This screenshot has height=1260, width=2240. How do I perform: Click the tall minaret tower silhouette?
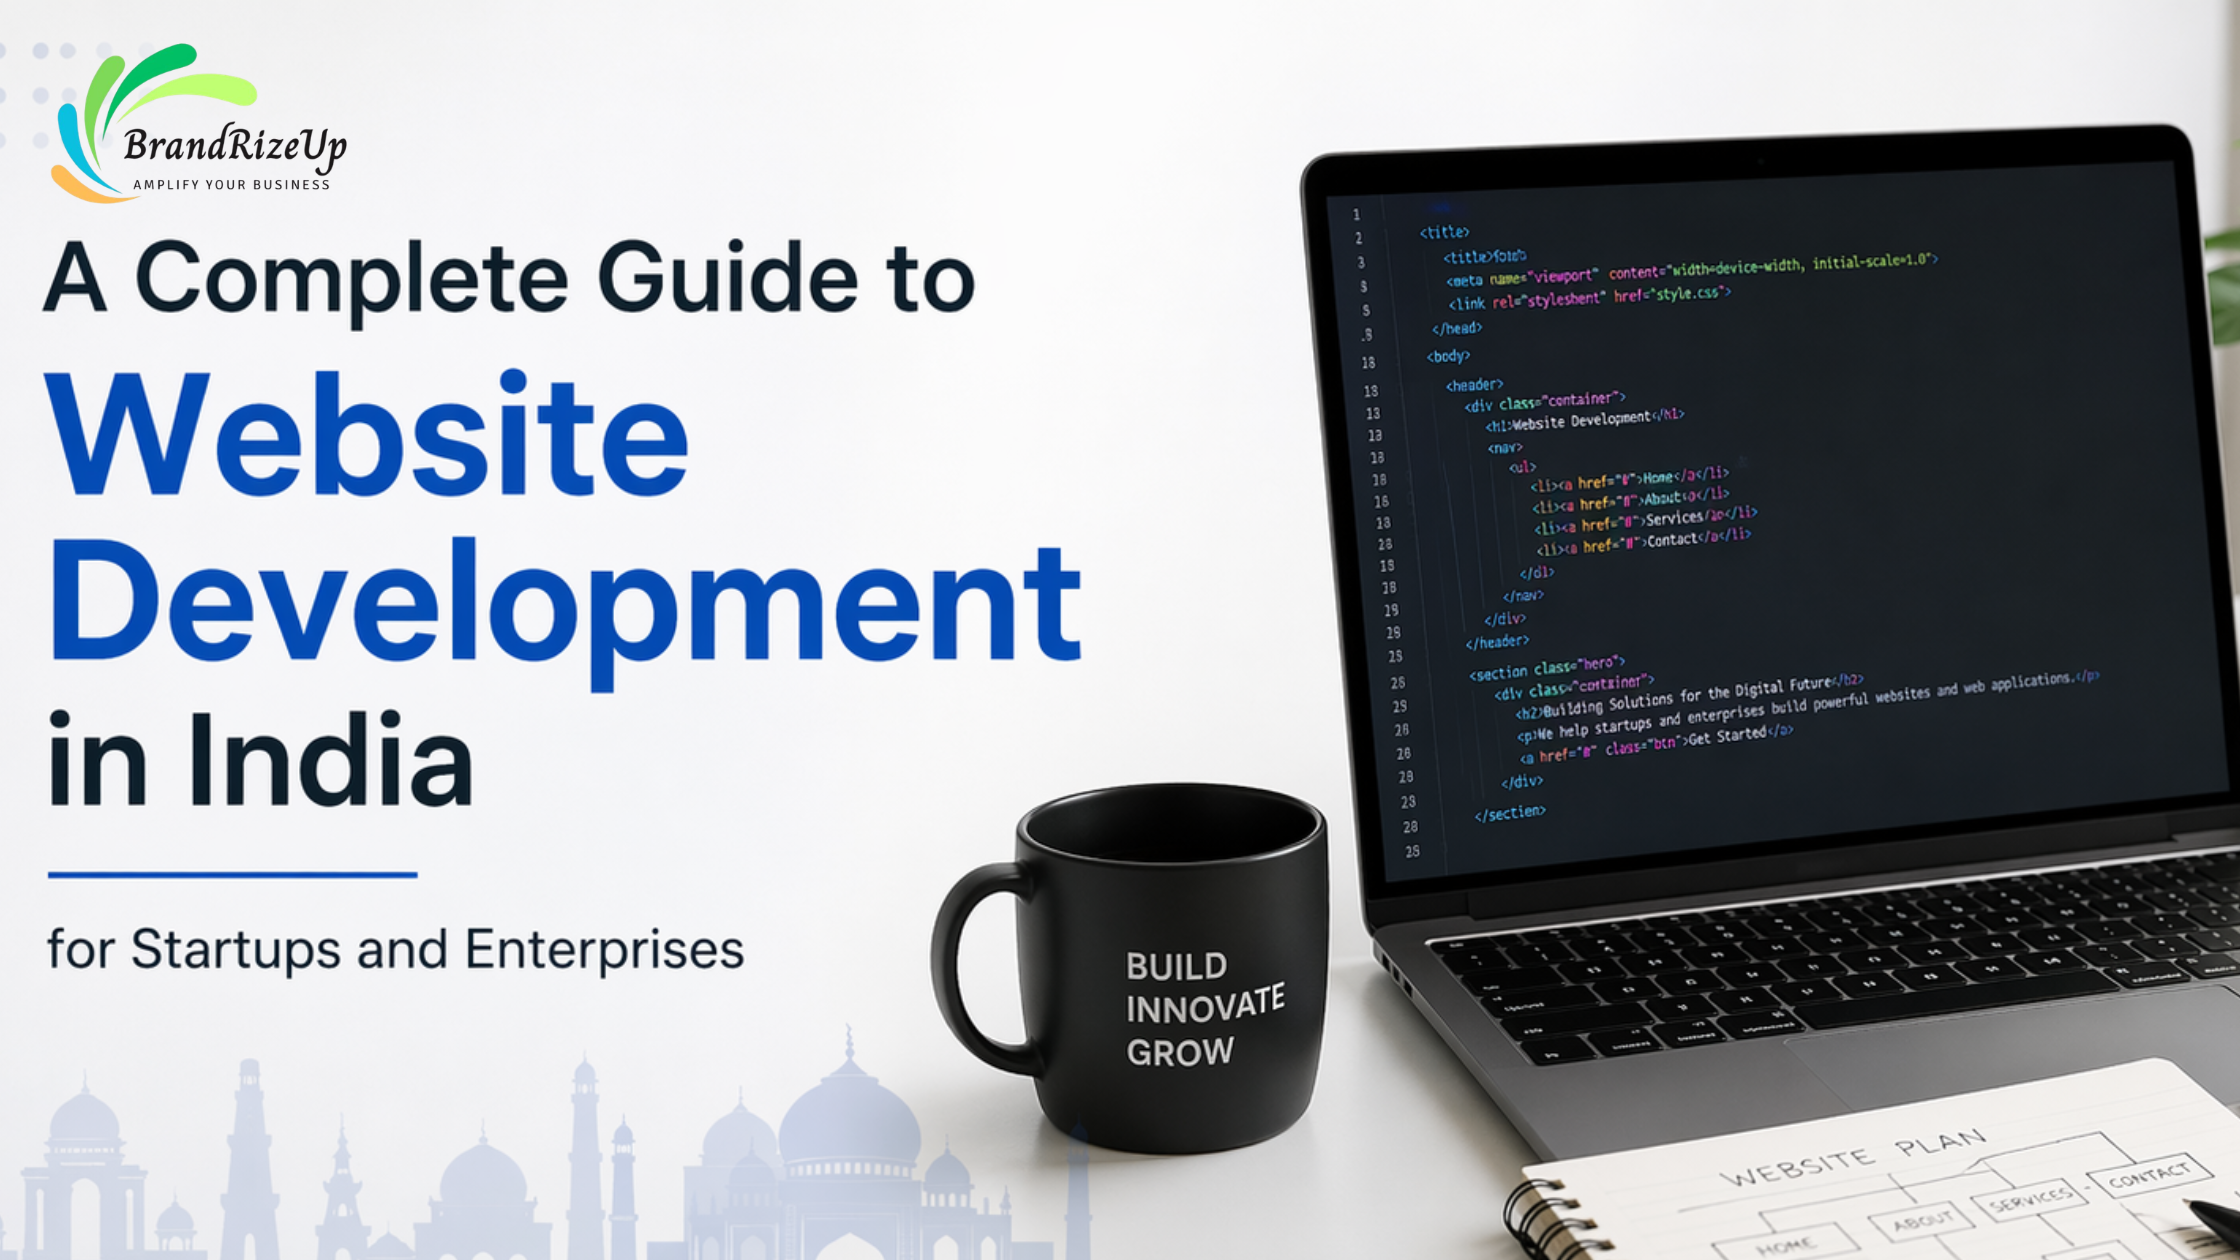tap(248, 1150)
